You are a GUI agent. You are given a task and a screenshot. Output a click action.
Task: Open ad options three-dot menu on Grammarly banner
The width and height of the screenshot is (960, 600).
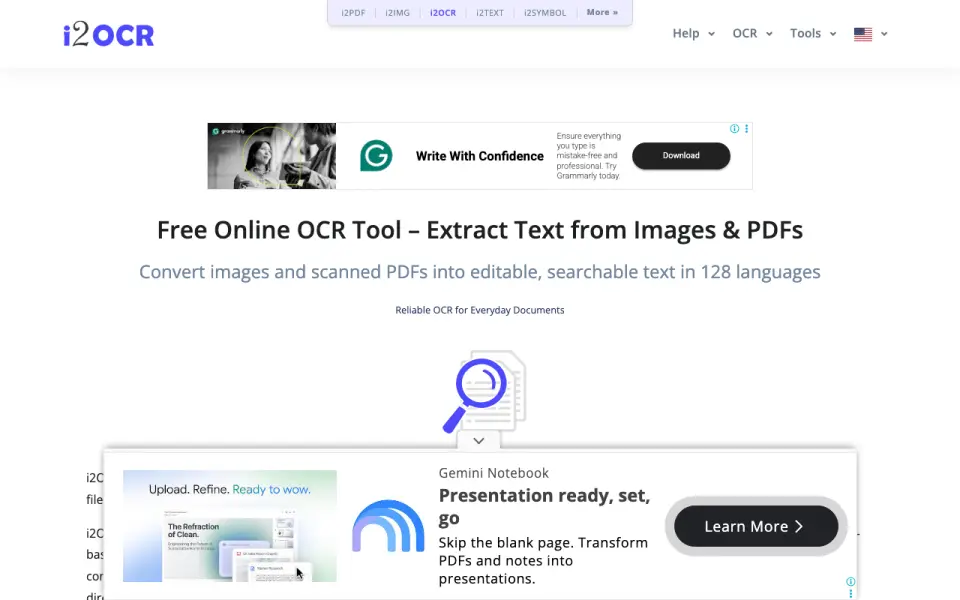point(746,129)
